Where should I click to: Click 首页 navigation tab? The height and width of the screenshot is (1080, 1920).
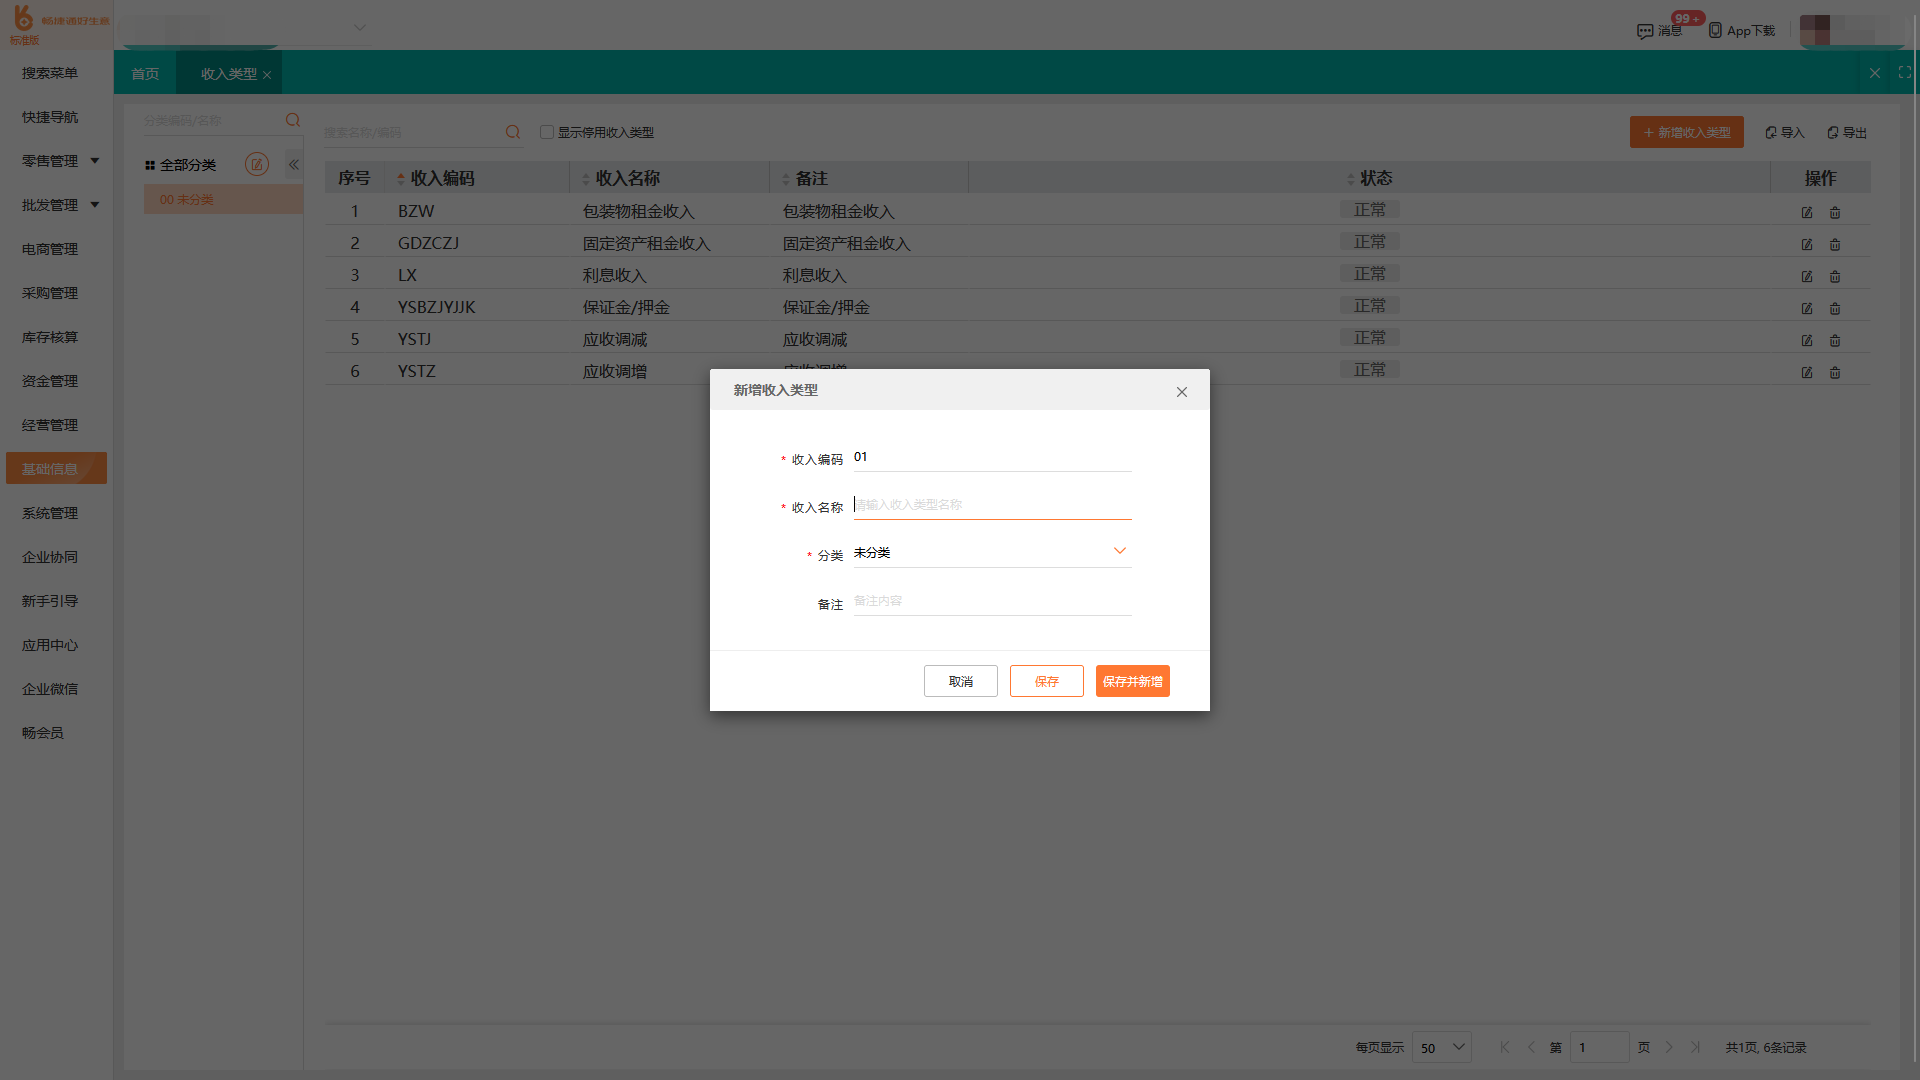(x=145, y=73)
